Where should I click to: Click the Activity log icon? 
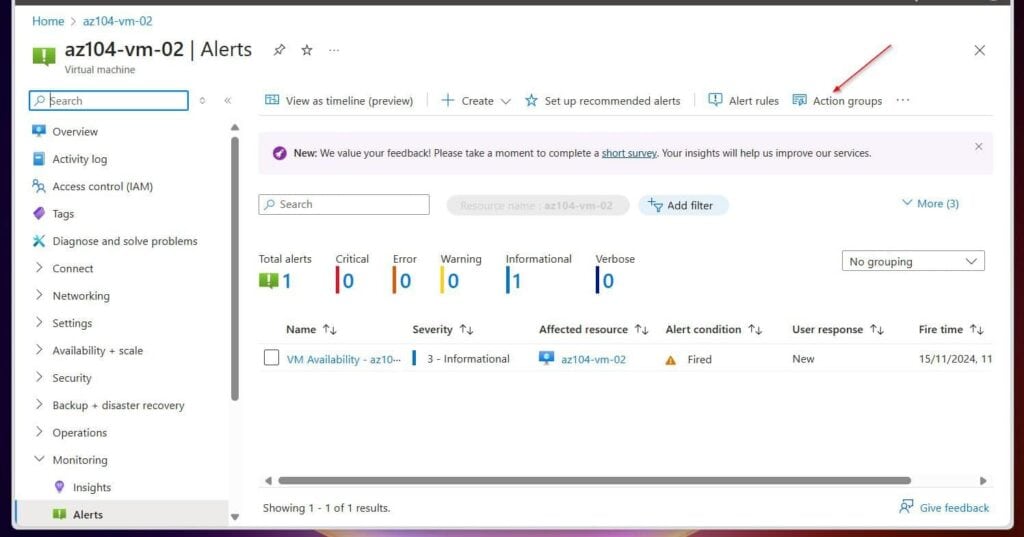(39, 159)
